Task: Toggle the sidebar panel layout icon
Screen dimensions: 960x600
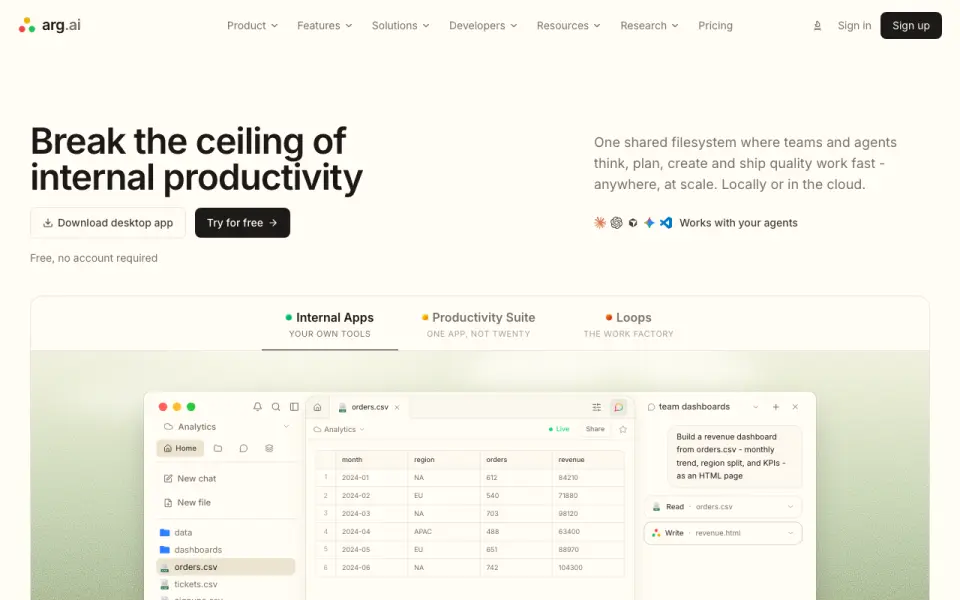Action: tap(294, 407)
